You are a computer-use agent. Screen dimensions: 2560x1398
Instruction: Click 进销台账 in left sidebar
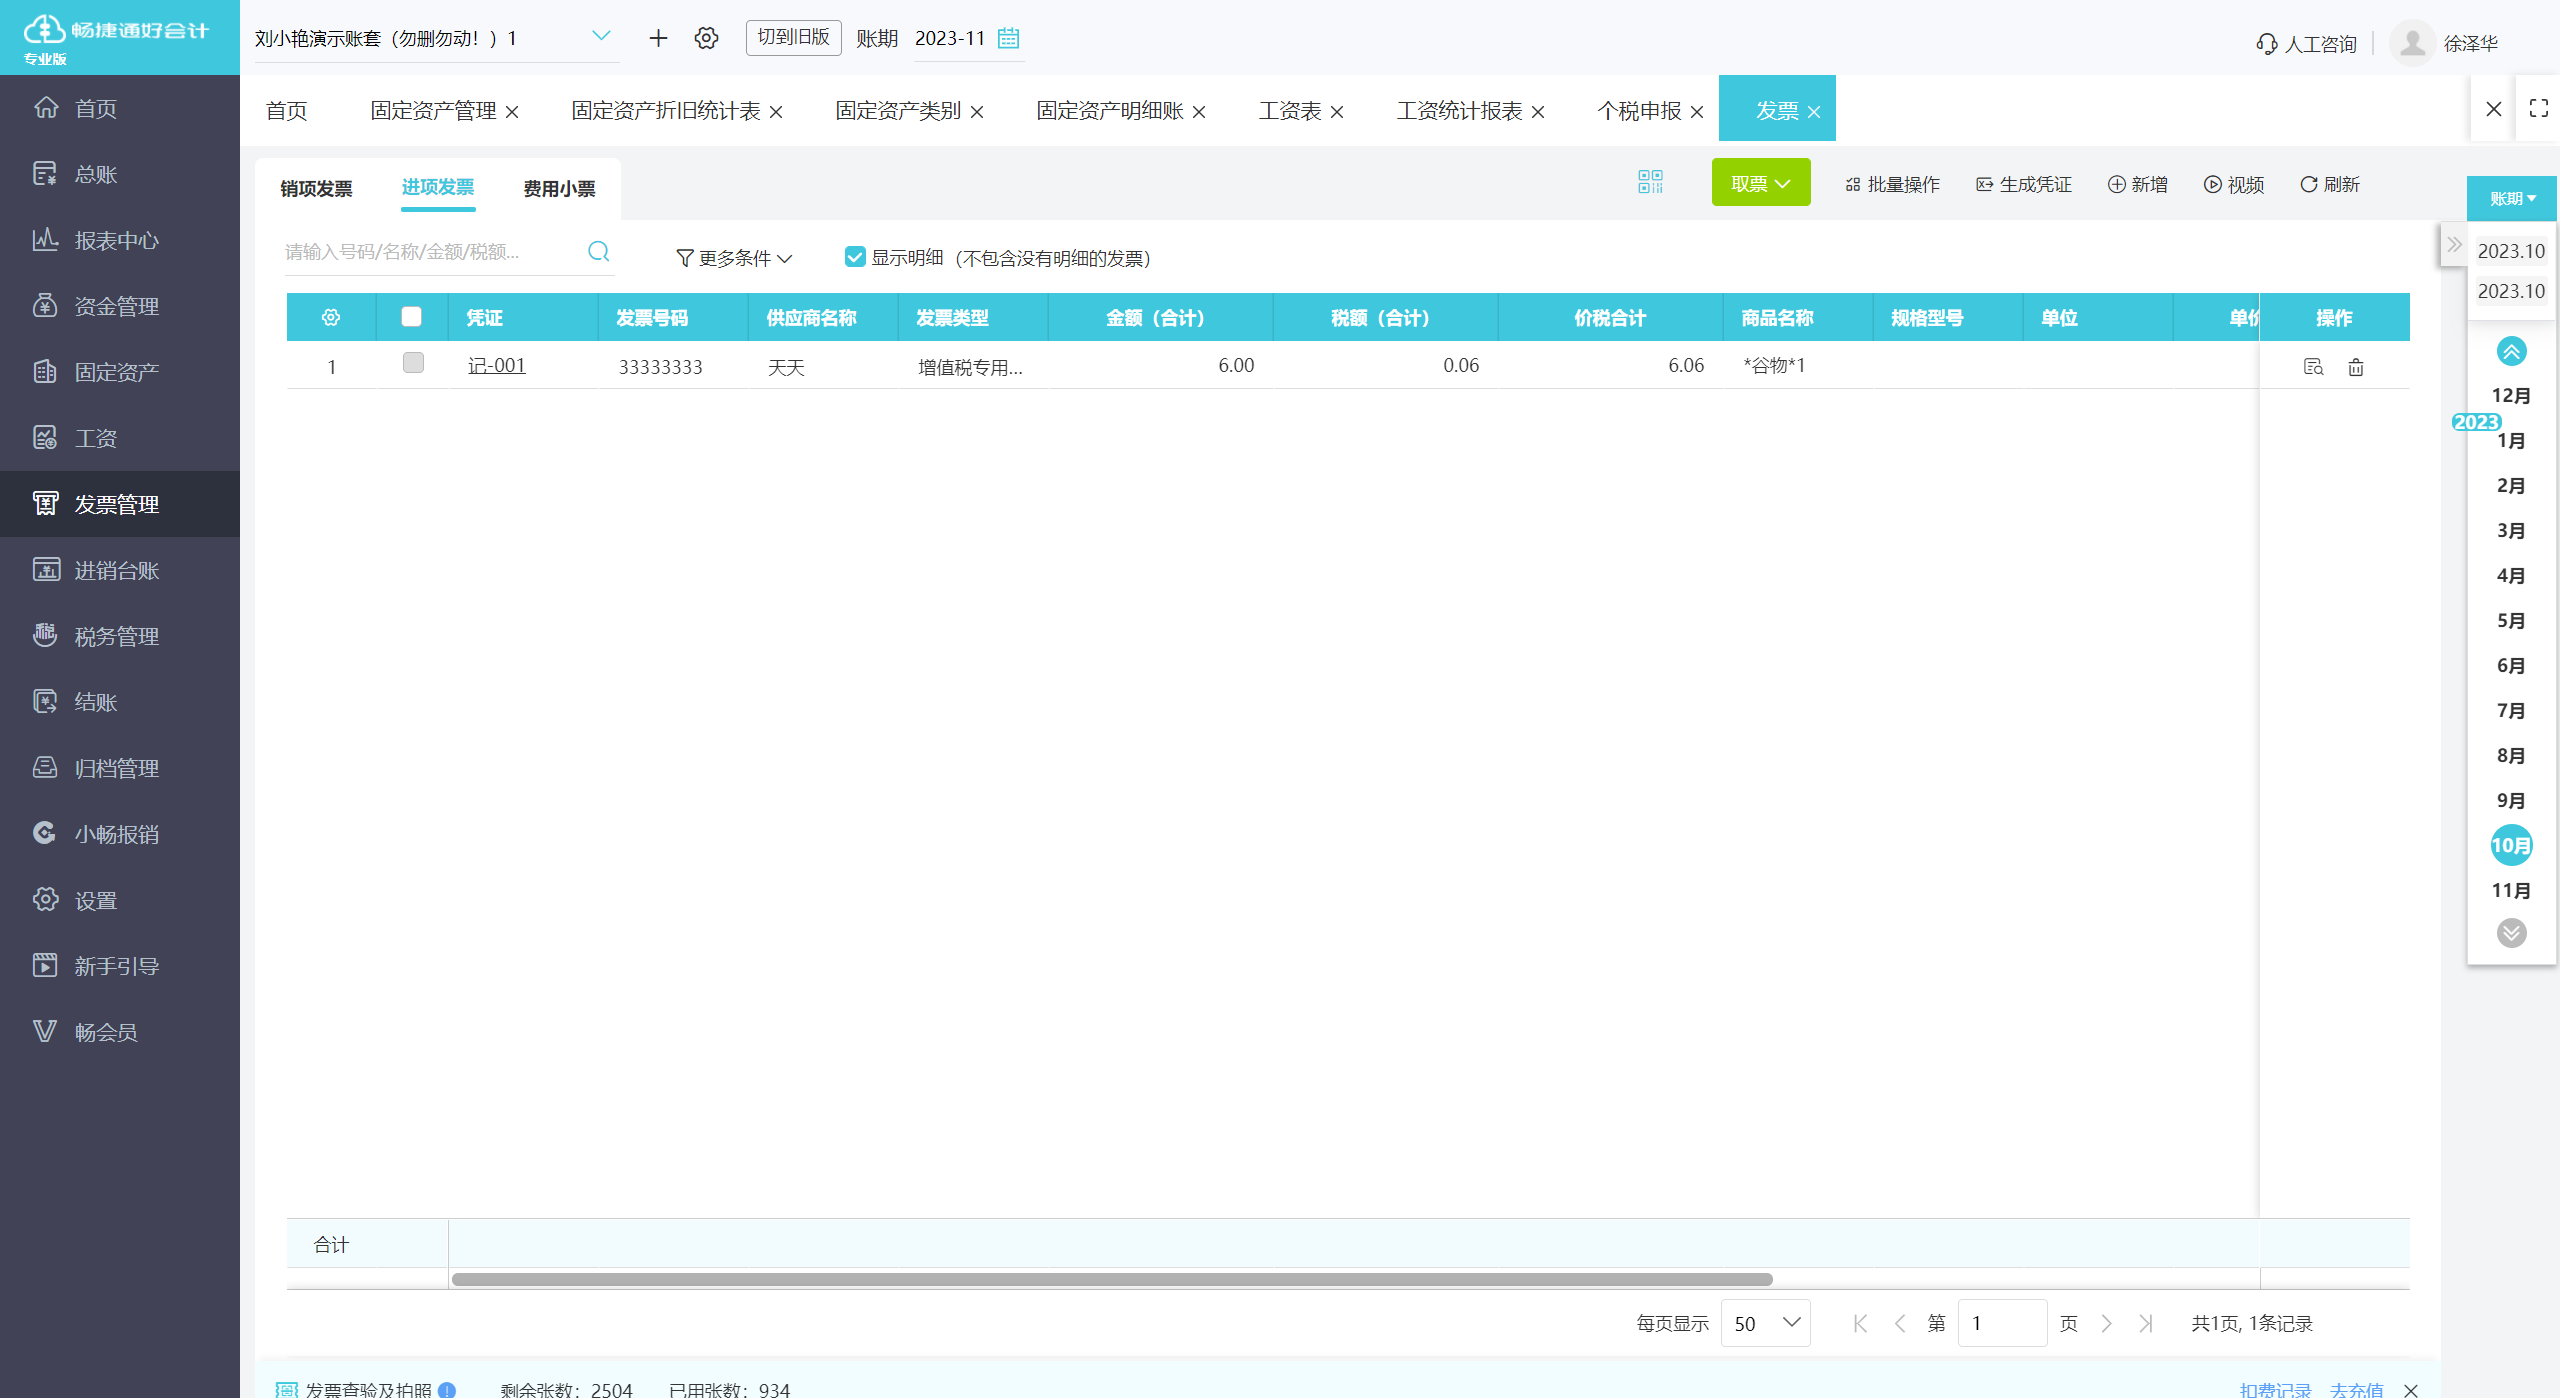(119, 570)
